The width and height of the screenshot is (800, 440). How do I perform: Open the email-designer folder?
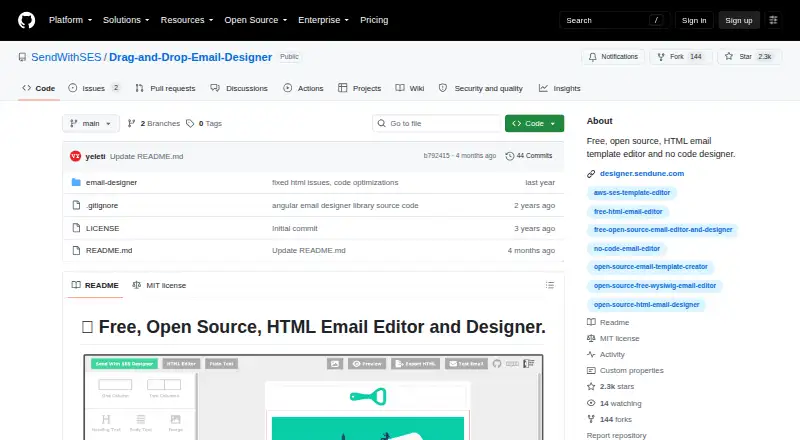(111, 182)
